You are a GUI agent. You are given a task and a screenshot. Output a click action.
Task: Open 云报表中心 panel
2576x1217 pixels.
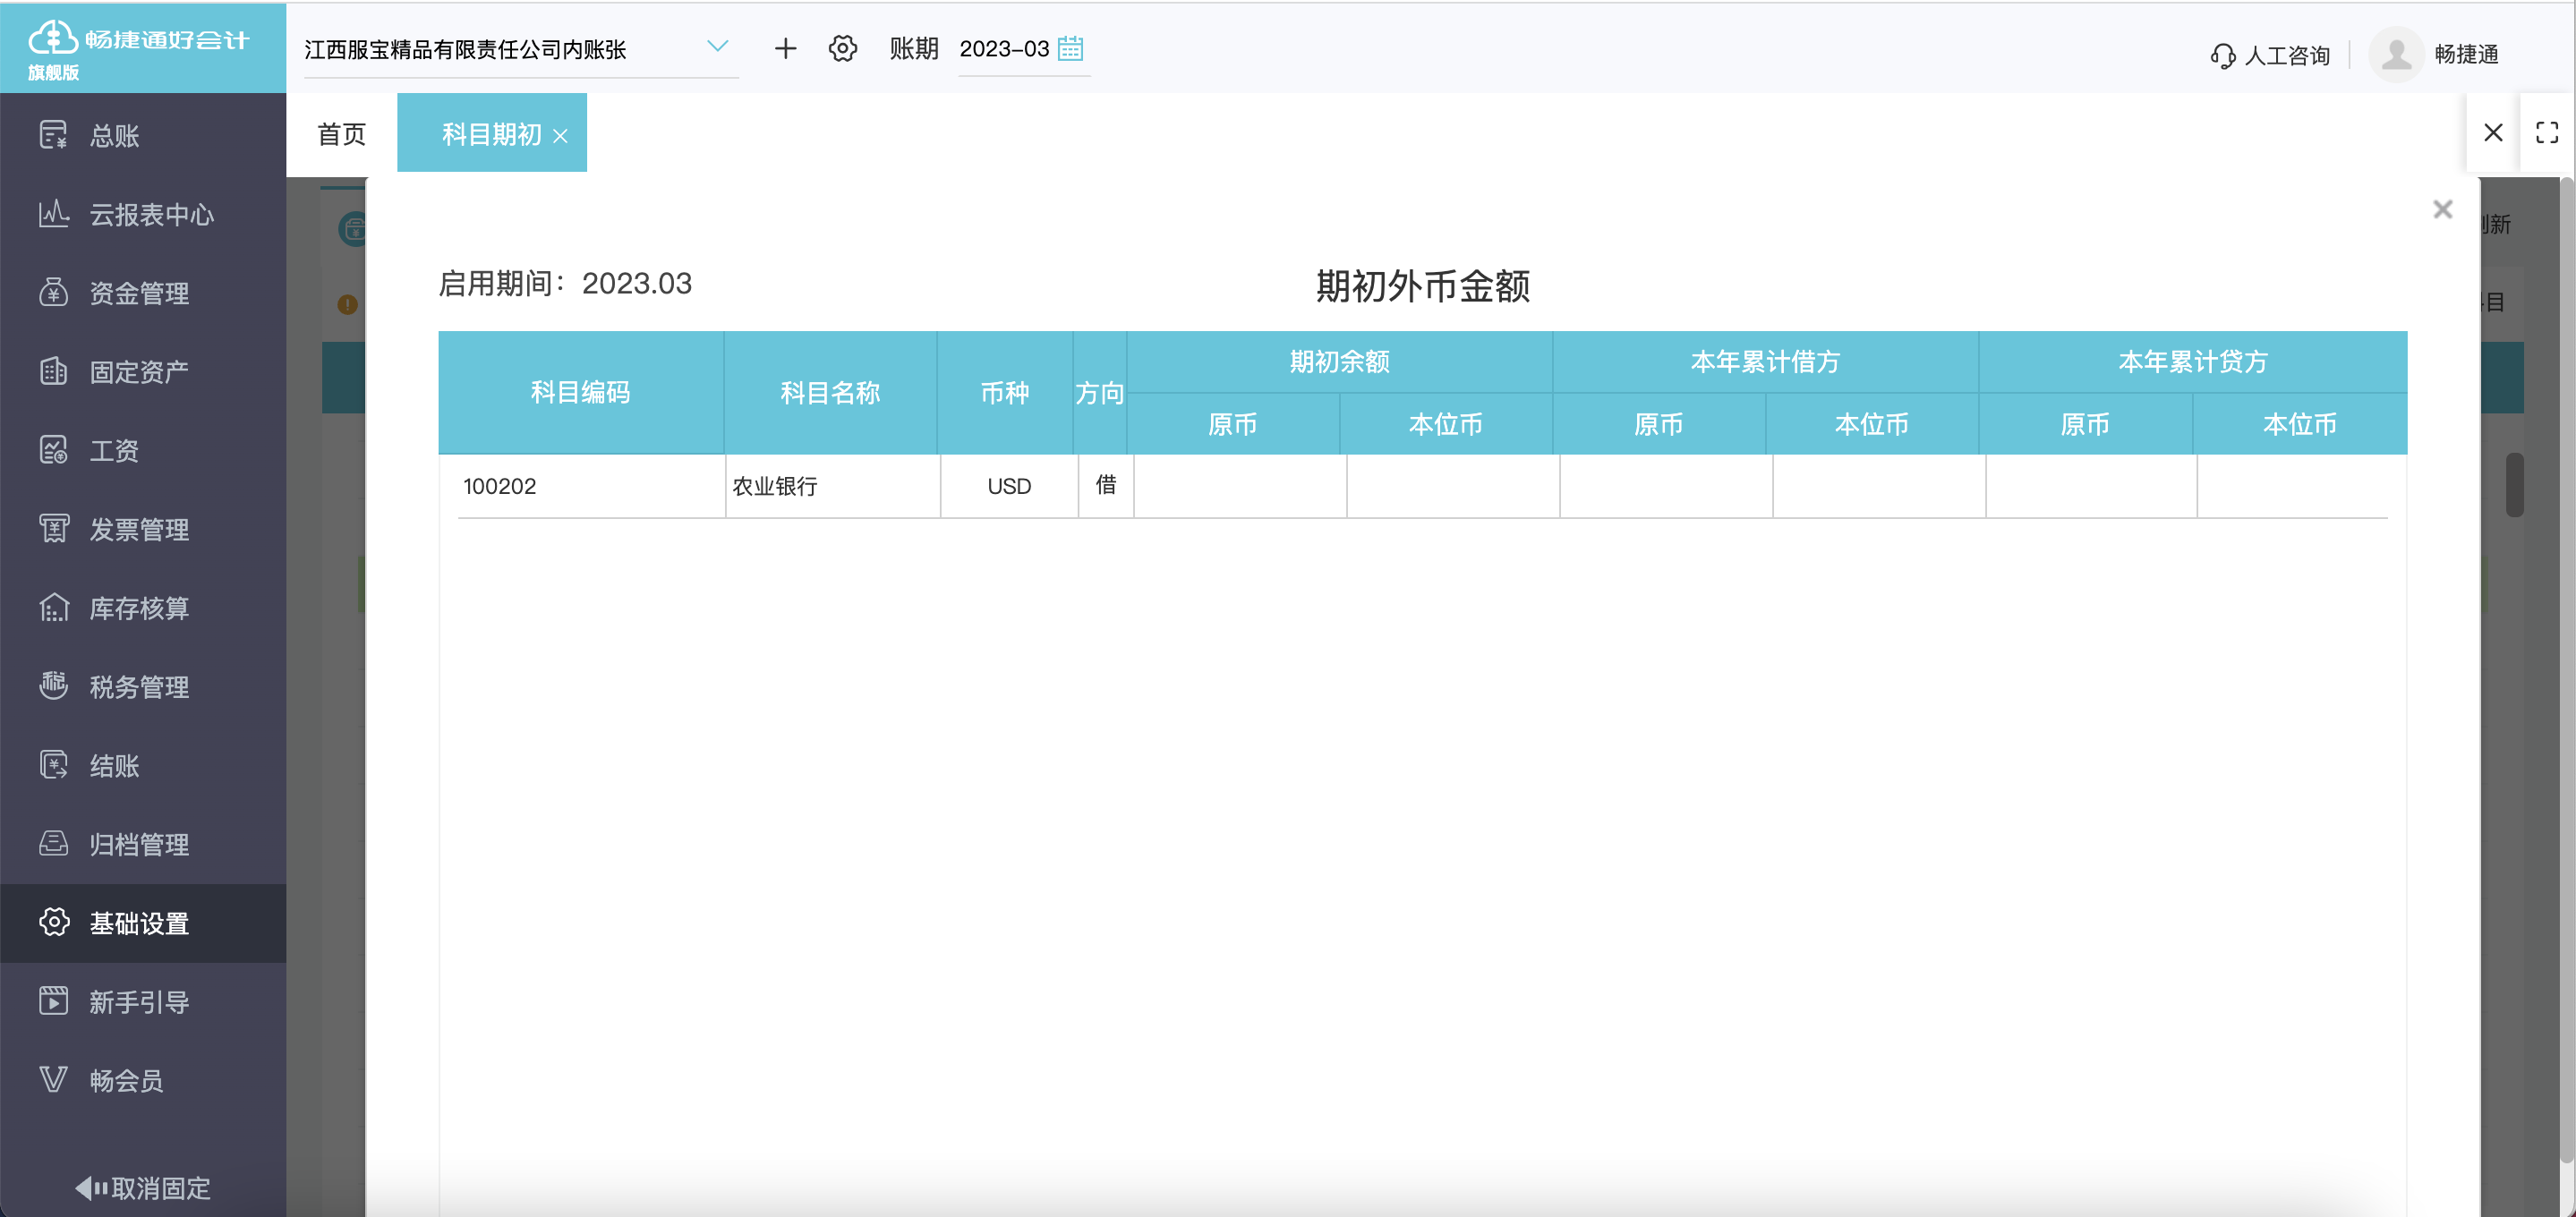coord(143,214)
